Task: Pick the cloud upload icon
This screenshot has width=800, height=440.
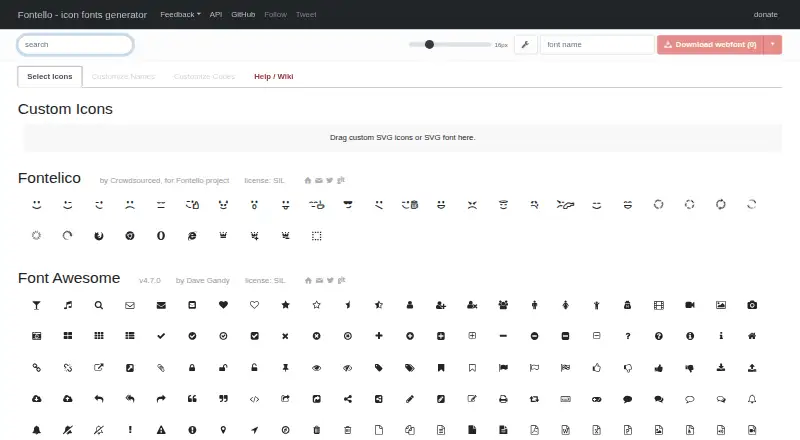Action: [x=68, y=399]
